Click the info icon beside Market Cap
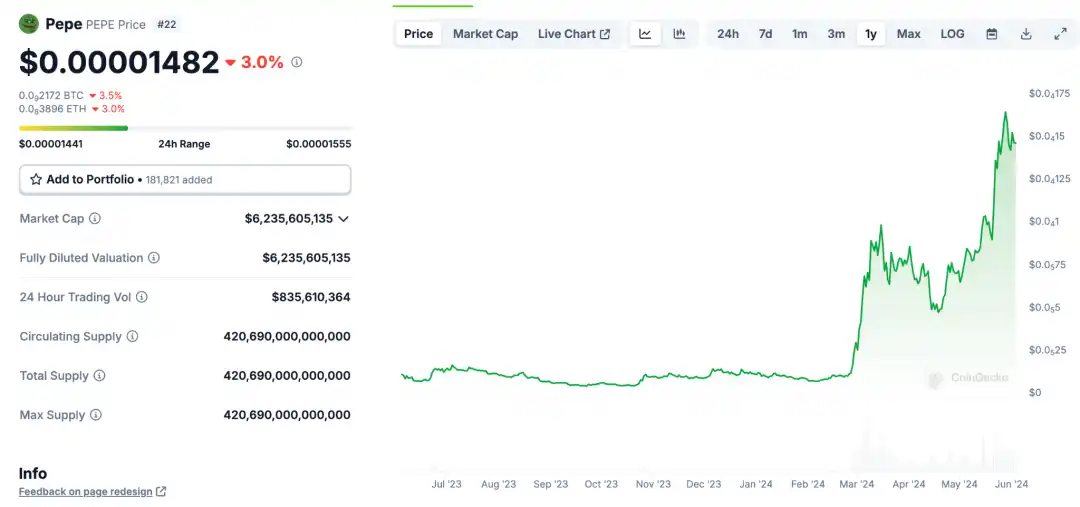Viewport: 1080px width, 507px height. click(95, 219)
